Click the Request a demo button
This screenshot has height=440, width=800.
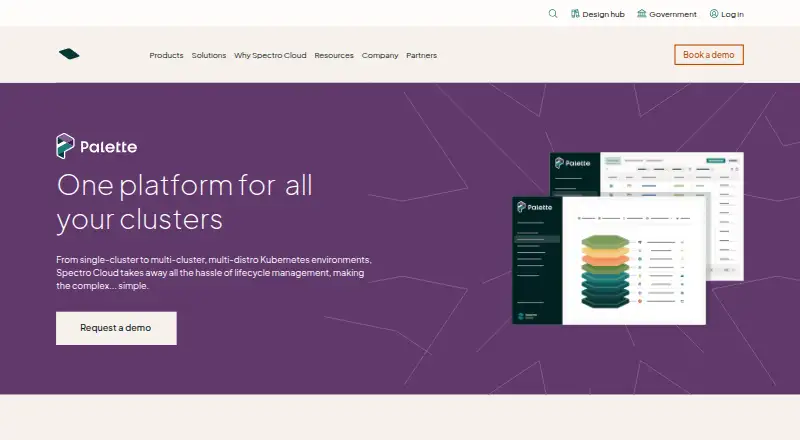coord(116,328)
